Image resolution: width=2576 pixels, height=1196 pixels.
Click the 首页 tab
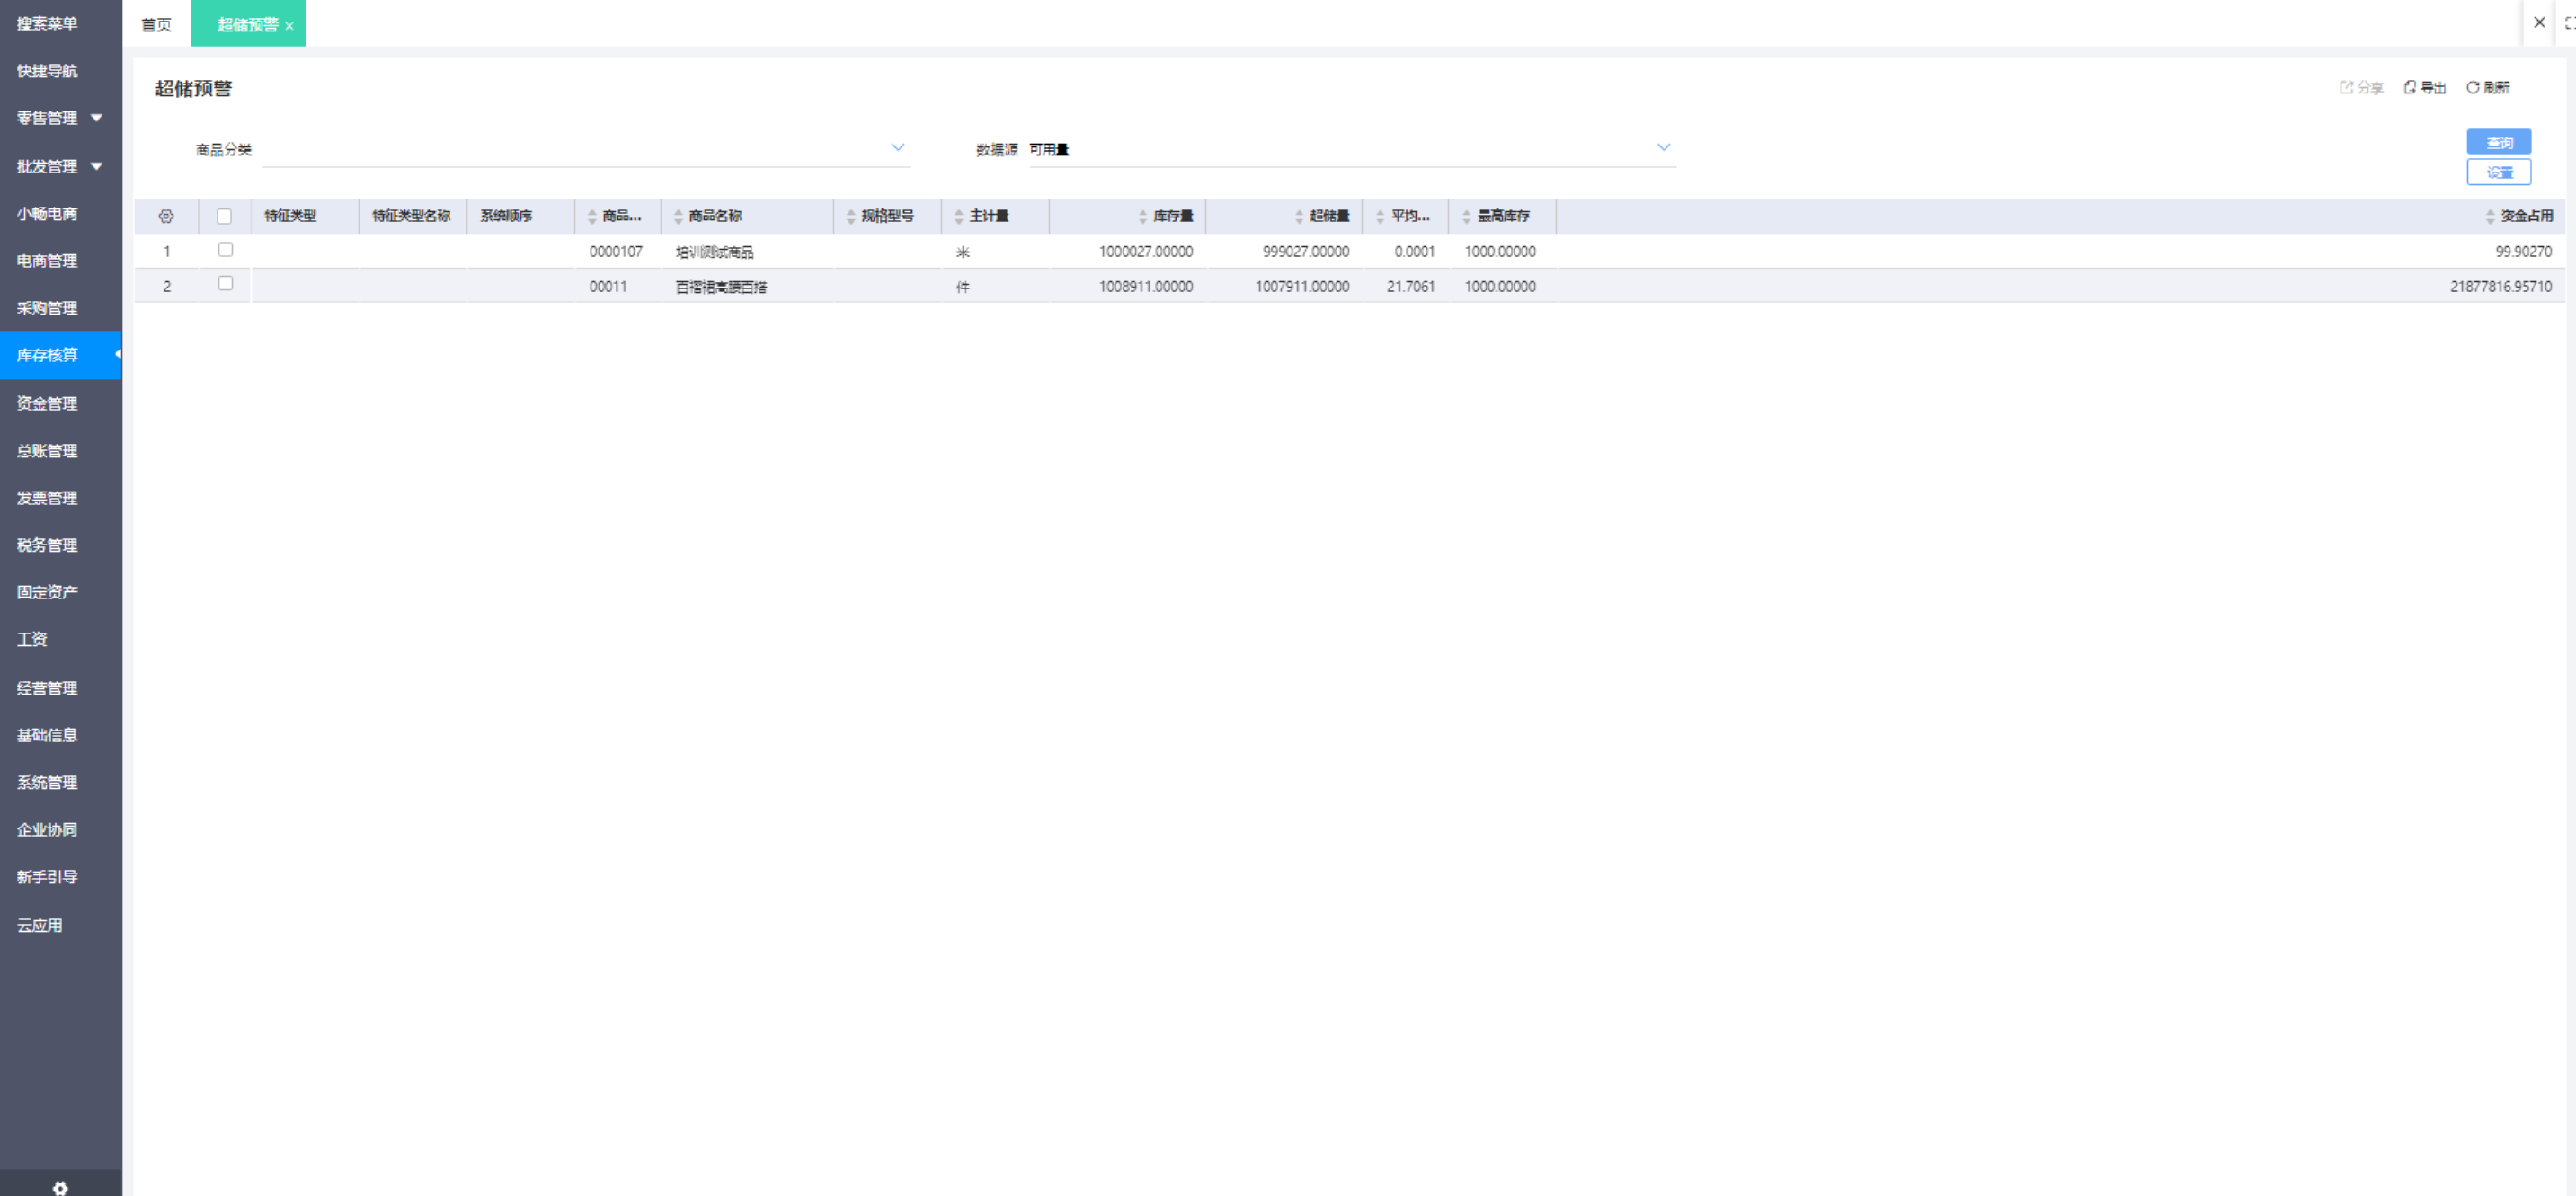(x=157, y=23)
